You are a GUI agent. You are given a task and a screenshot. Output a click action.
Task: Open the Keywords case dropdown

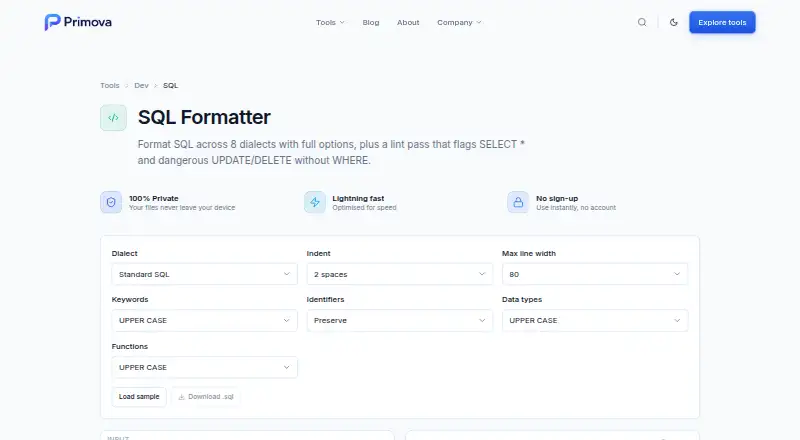[x=205, y=321]
